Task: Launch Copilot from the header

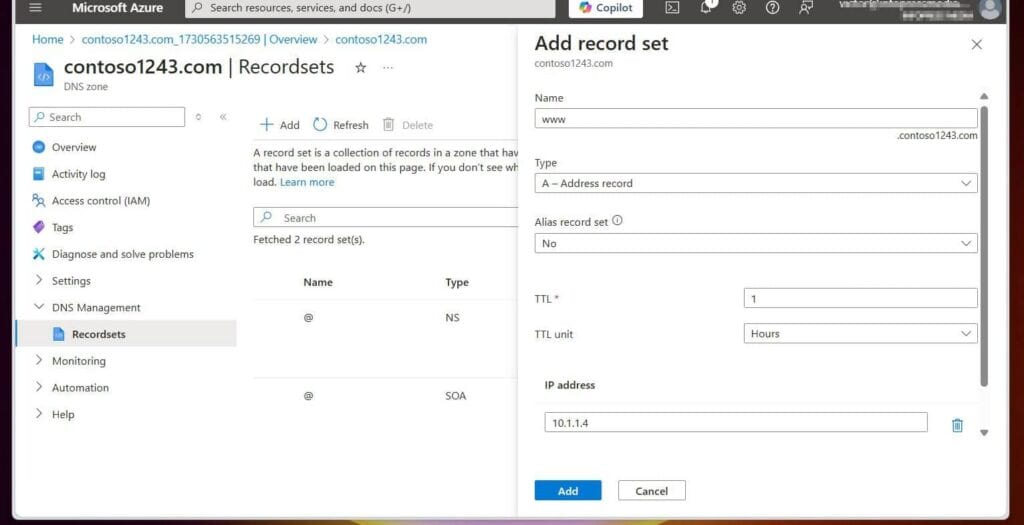Action: point(605,8)
